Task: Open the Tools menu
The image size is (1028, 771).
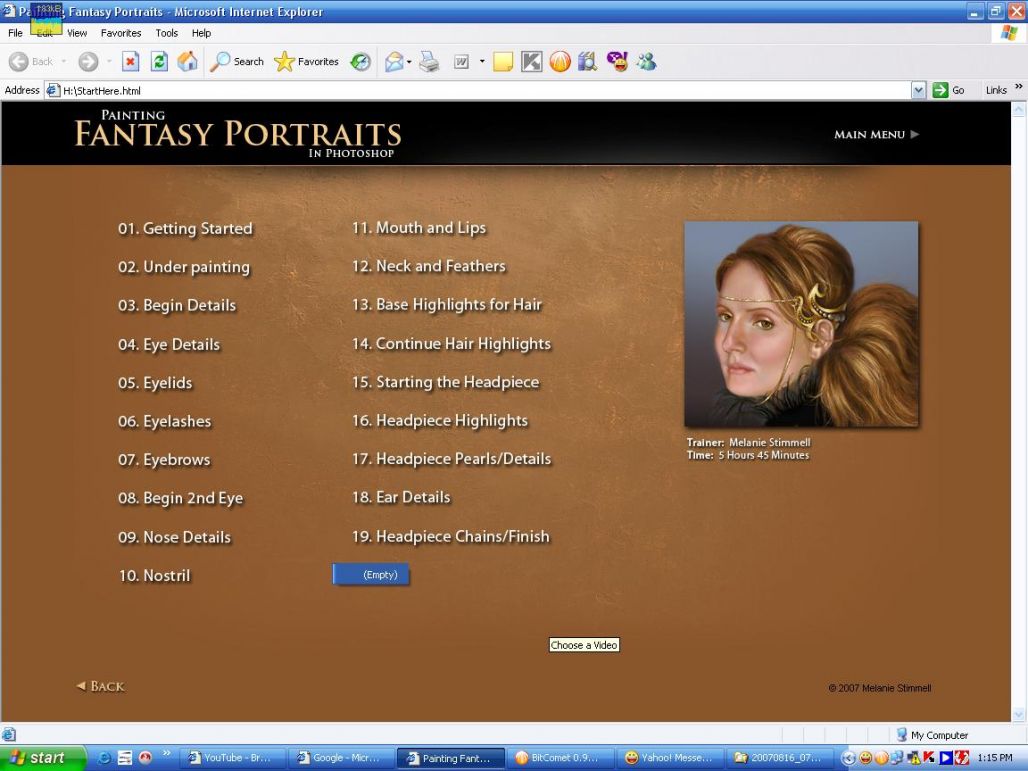Action: pyautogui.click(x=166, y=33)
